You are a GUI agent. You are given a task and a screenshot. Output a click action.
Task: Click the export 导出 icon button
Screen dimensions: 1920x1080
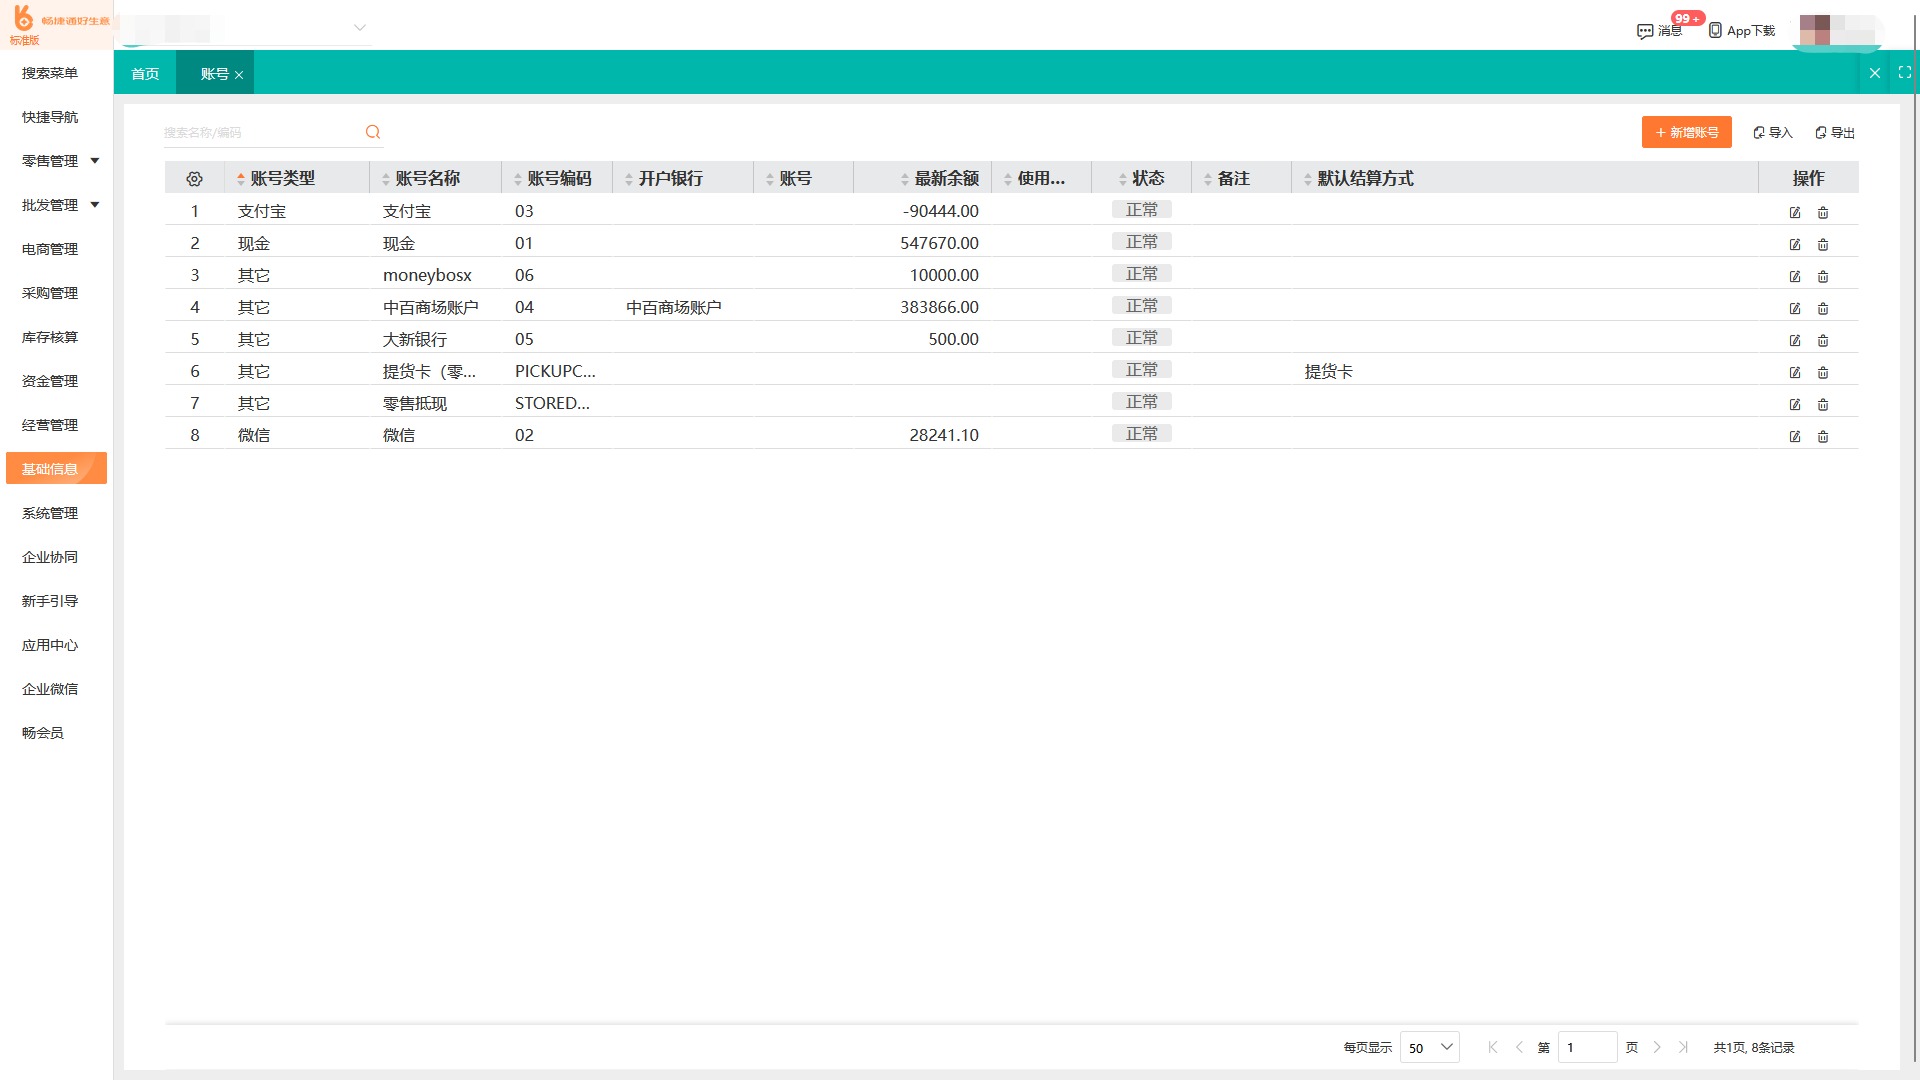point(1833,132)
